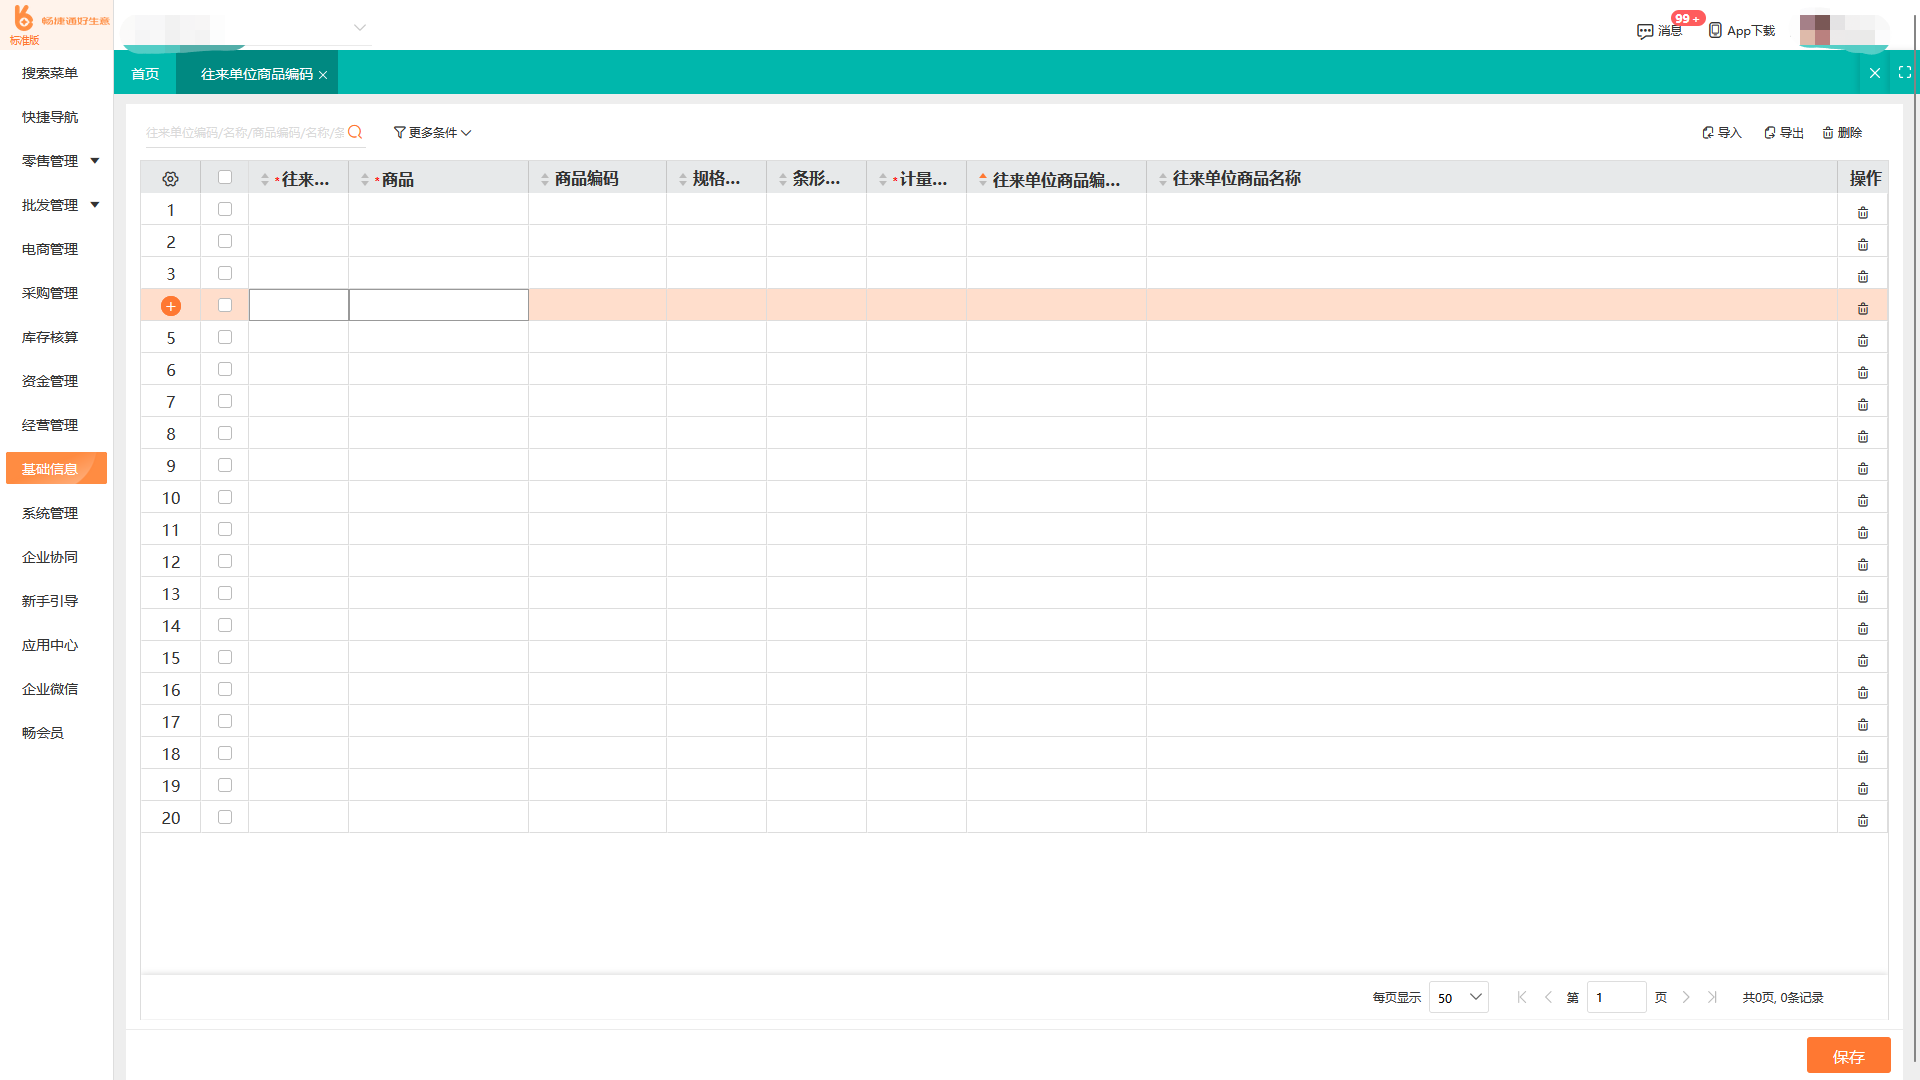The height and width of the screenshot is (1080, 1920).
Task: Click search magnifier button
Action: [x=356, y=132]
